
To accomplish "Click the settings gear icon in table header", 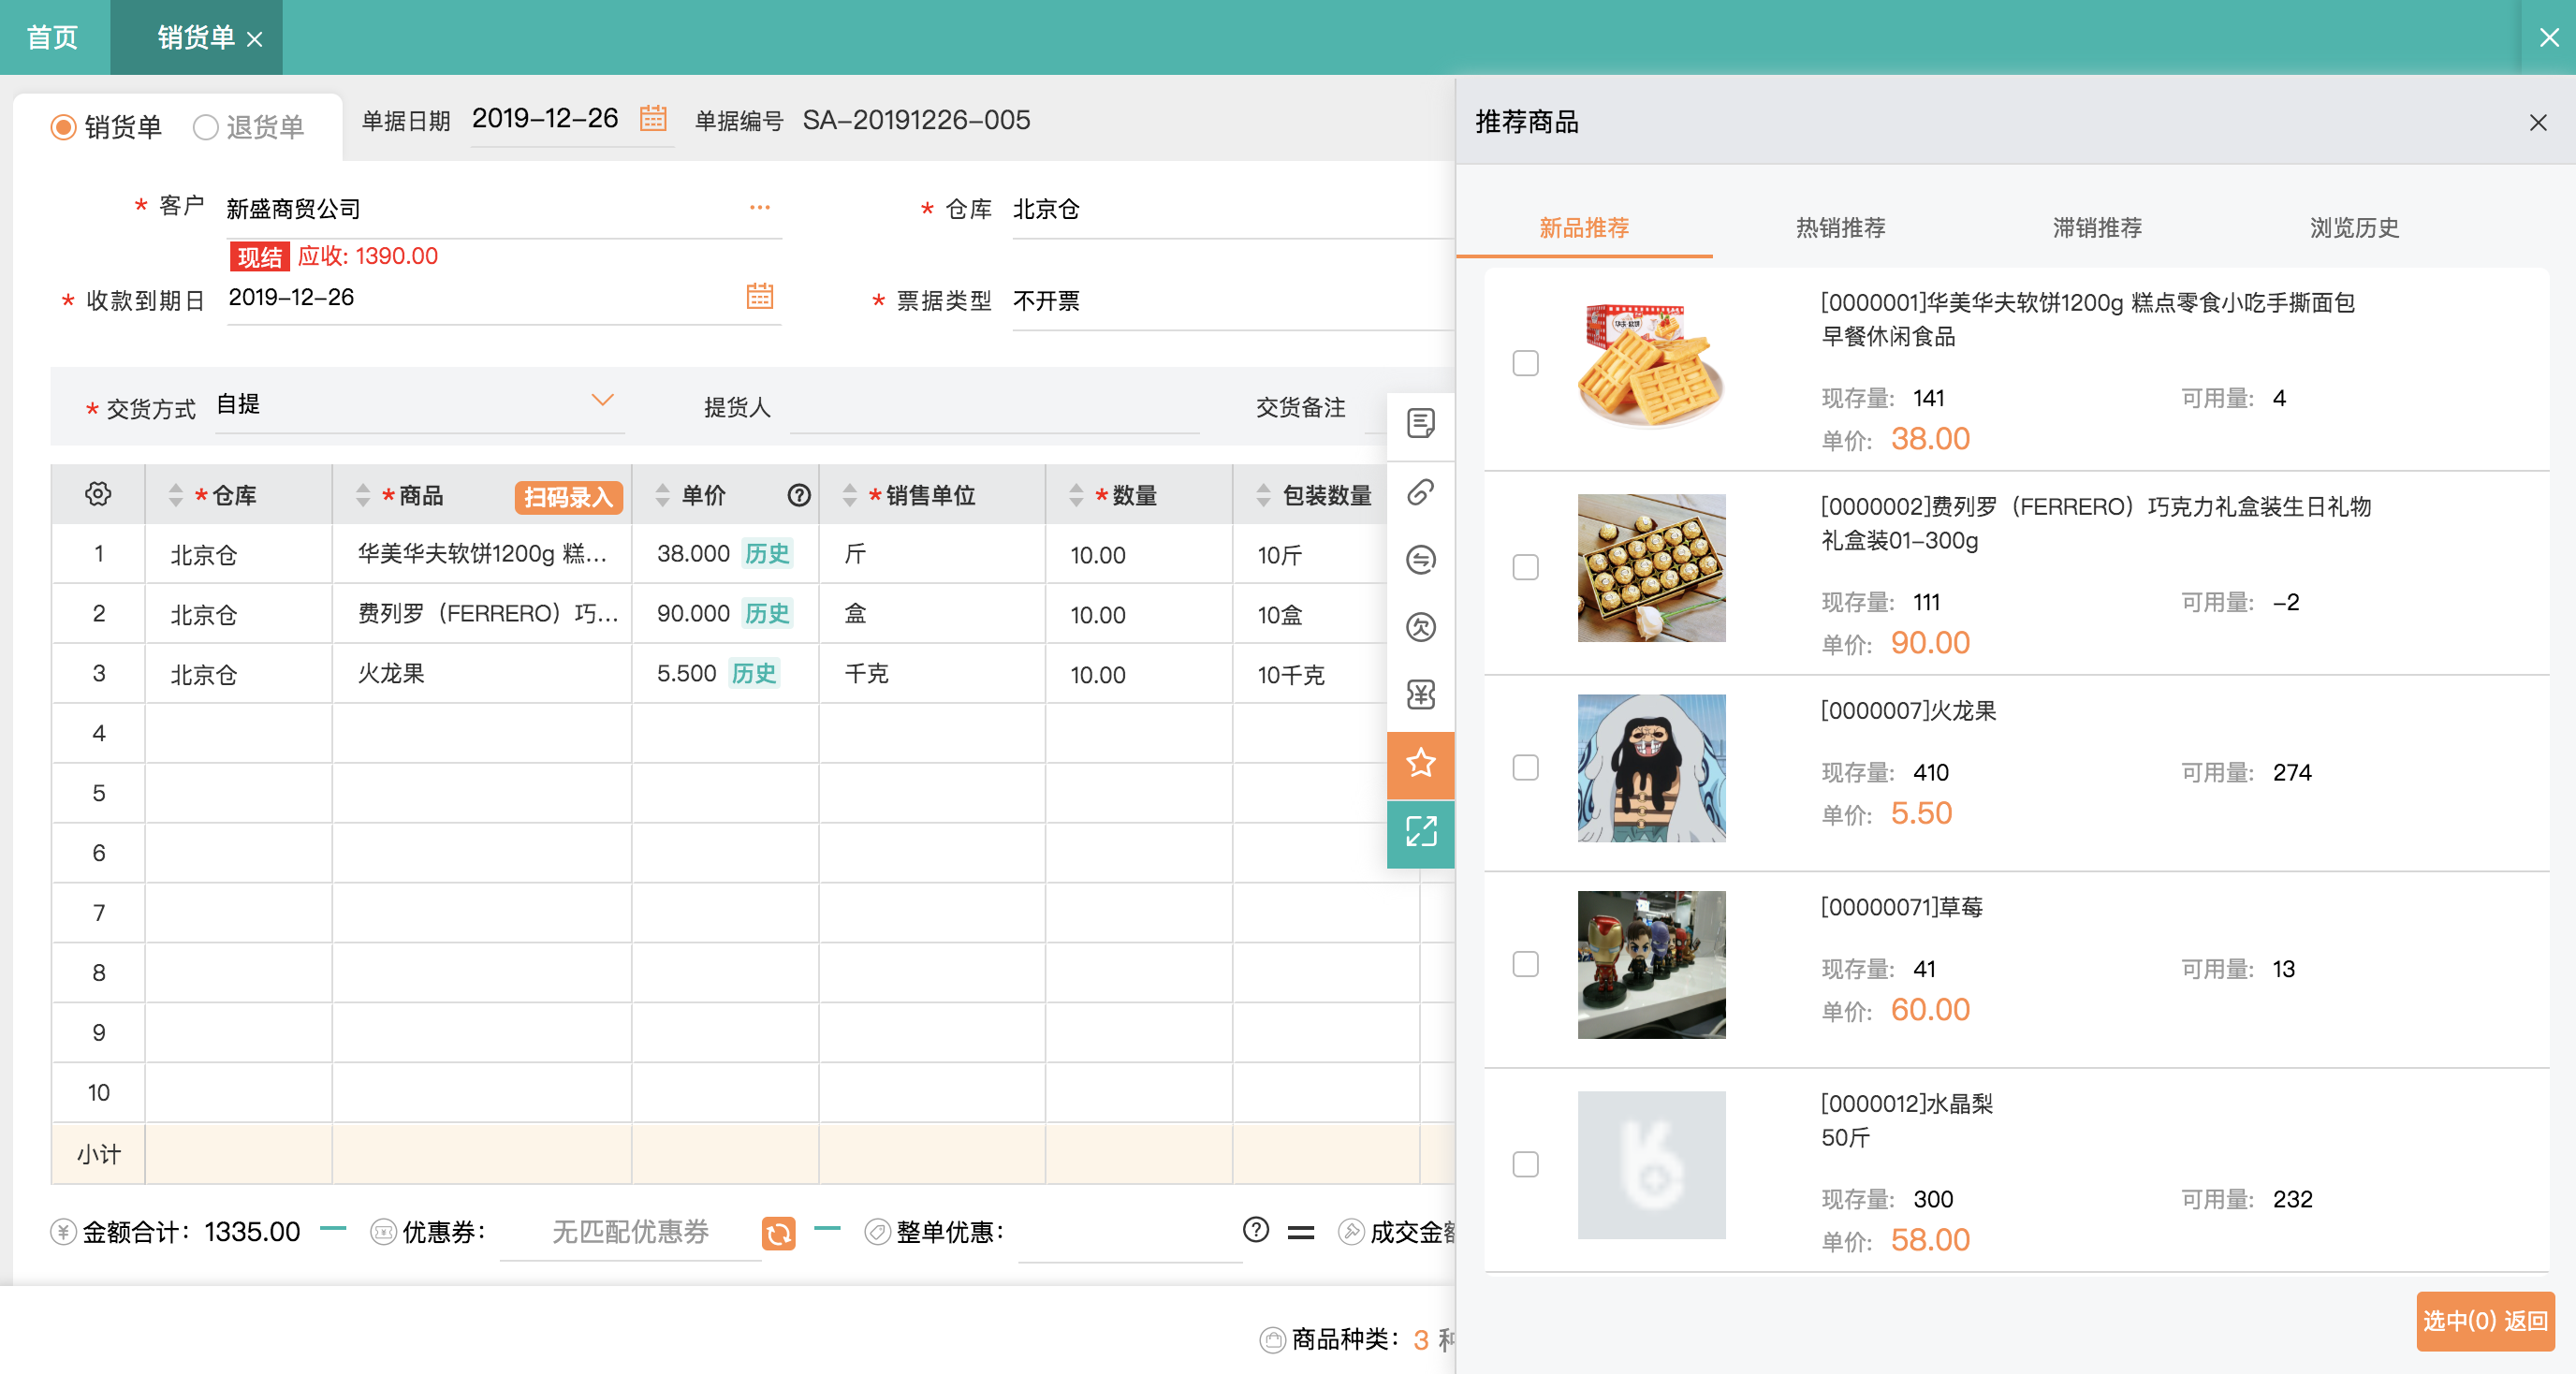I will tap(97, 494).
